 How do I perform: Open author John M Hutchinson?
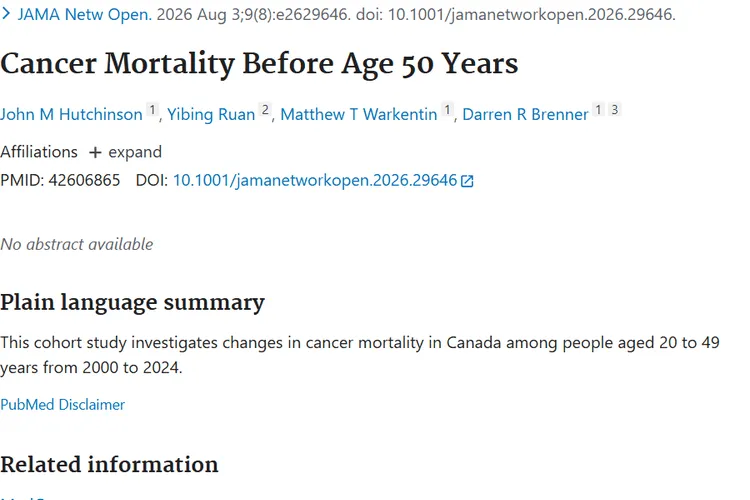(71, 114)
